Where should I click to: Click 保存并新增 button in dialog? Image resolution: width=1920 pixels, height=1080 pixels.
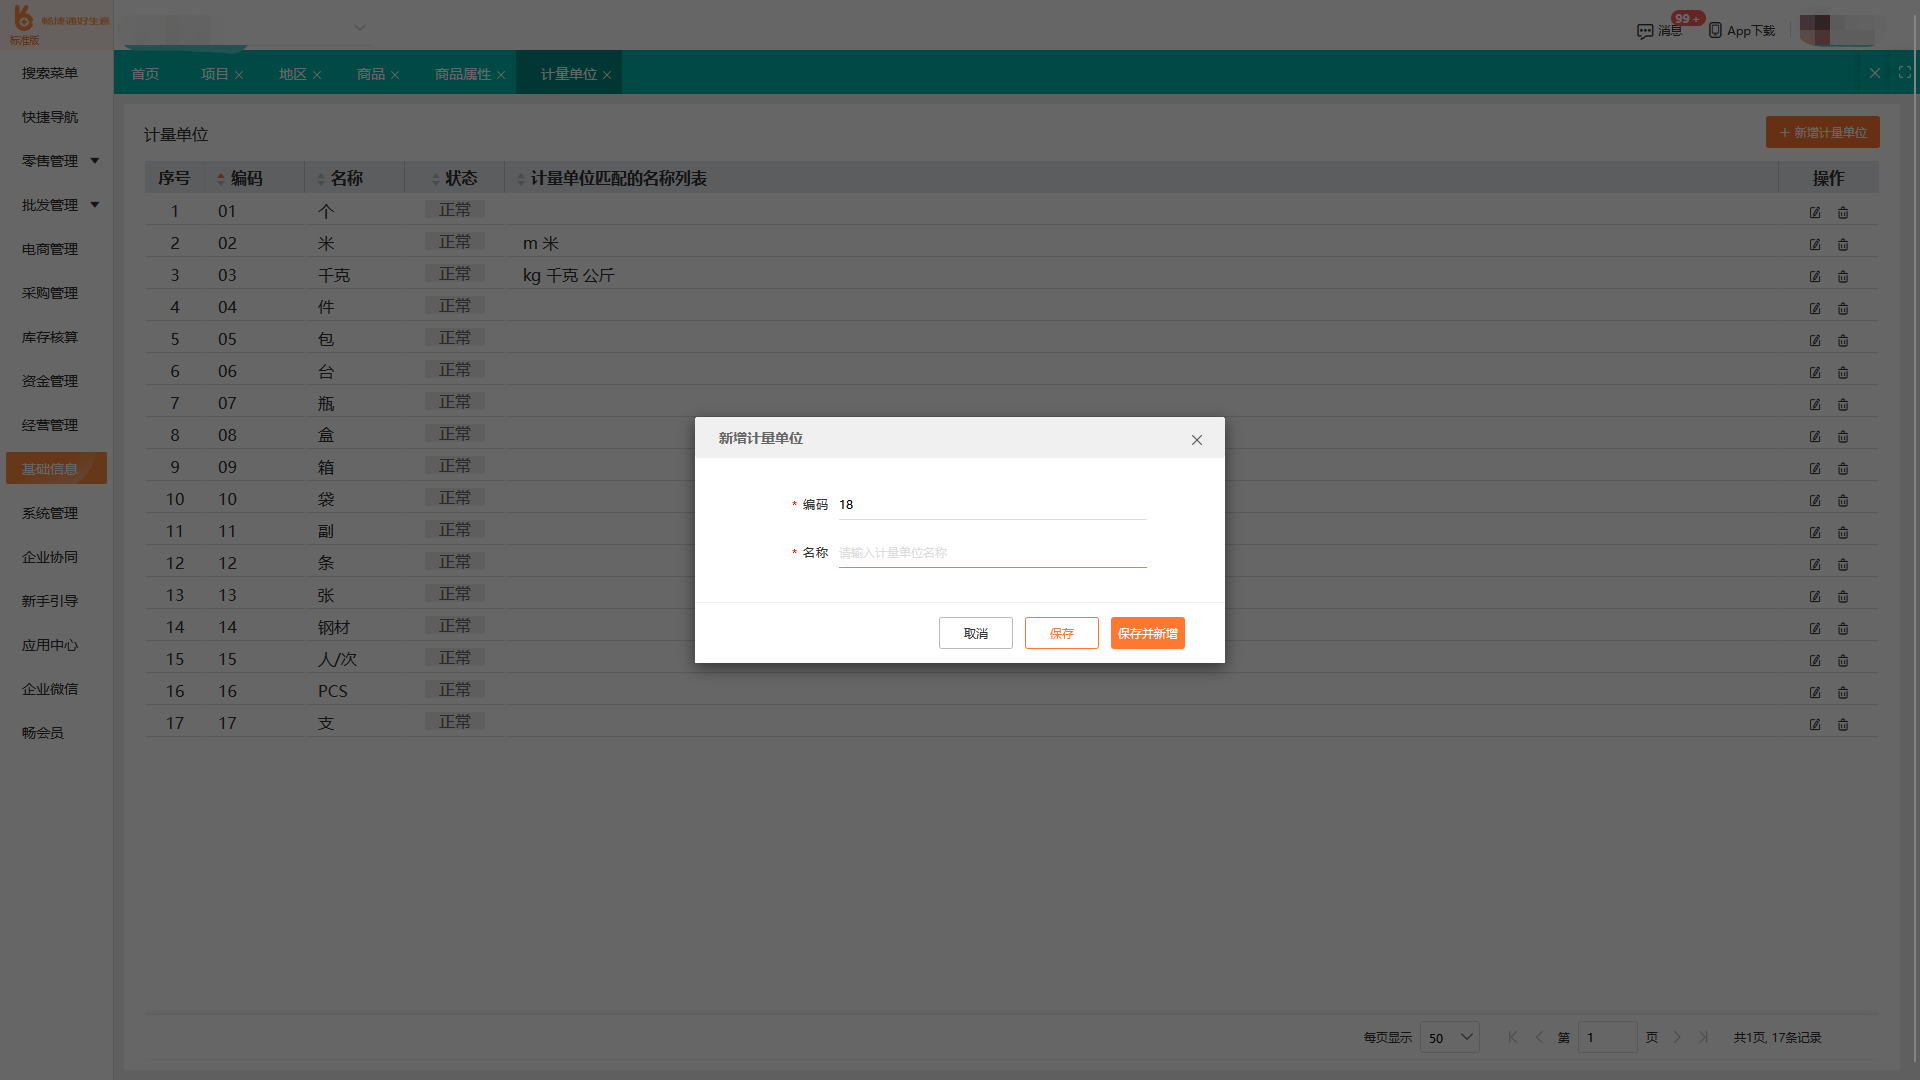tap(1147, 633)
